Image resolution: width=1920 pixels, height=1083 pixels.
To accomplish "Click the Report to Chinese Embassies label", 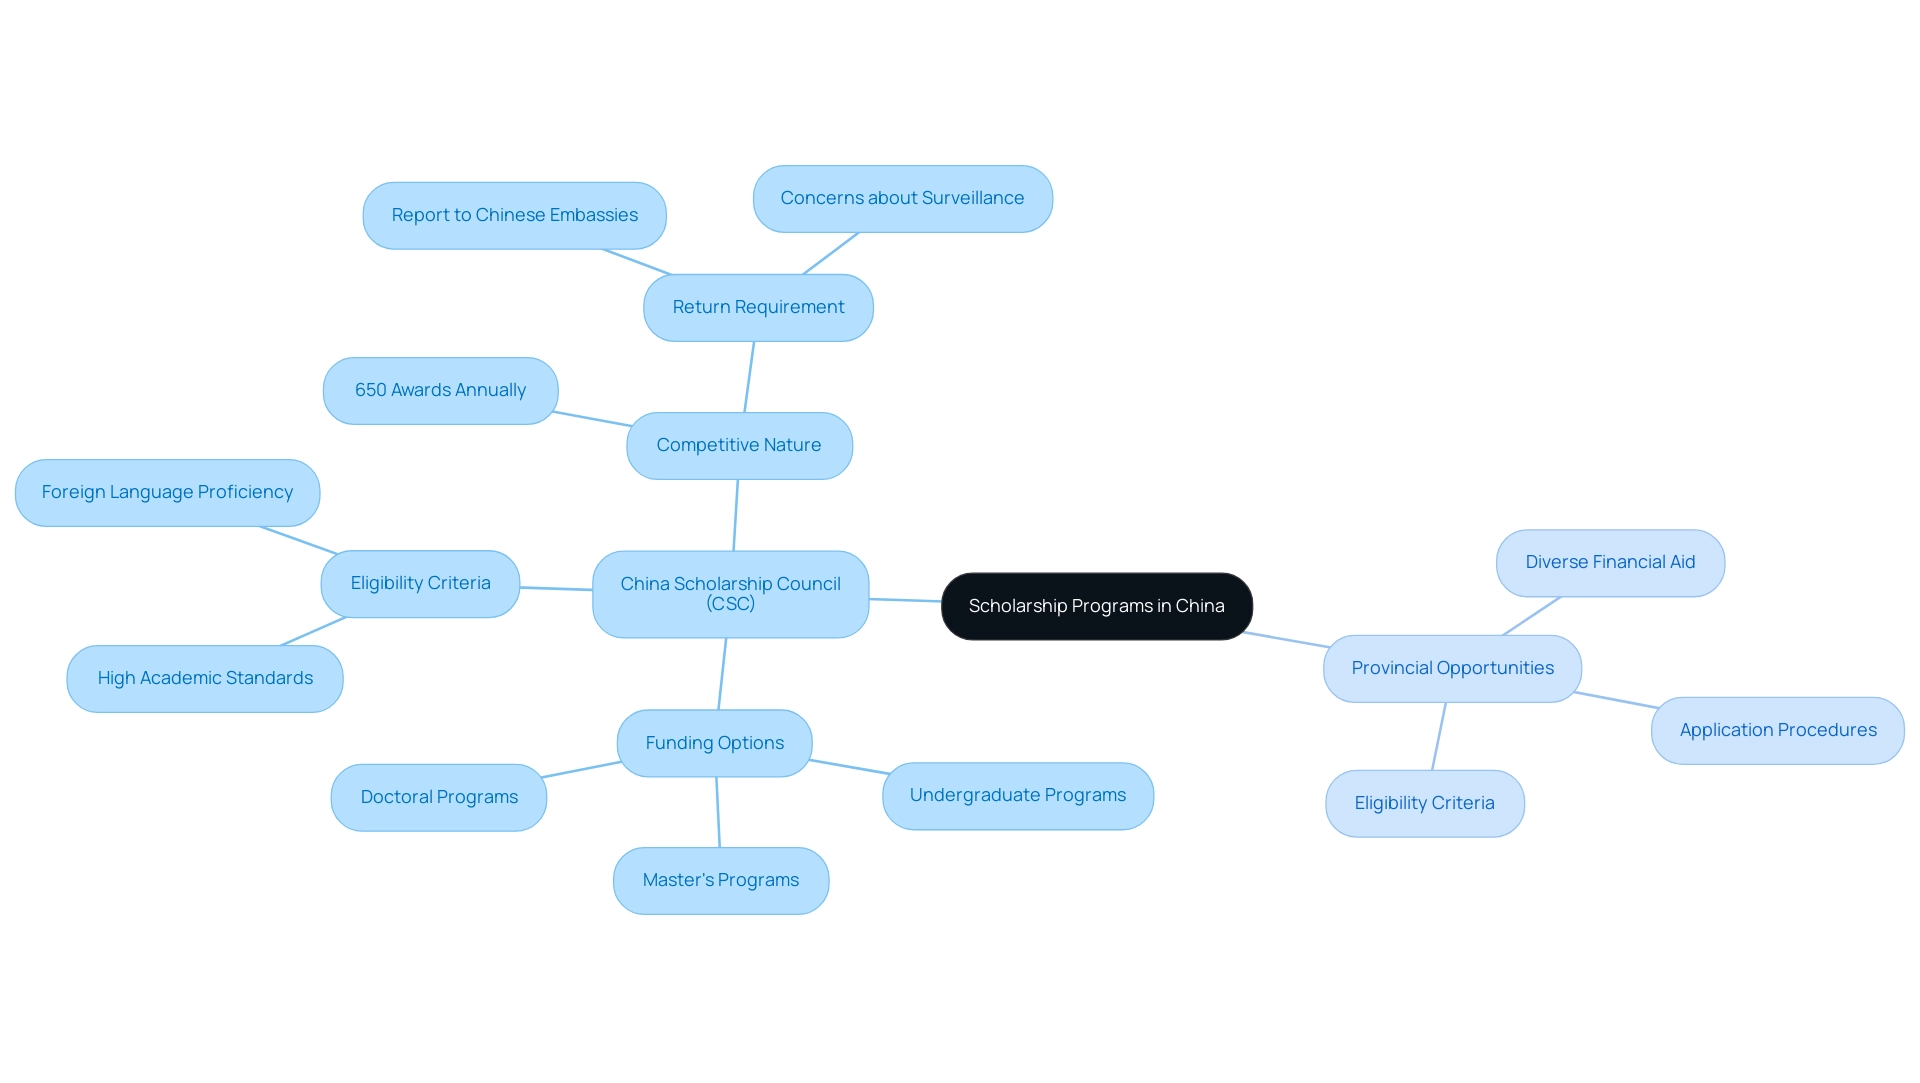I will click(x=513, y=214).
